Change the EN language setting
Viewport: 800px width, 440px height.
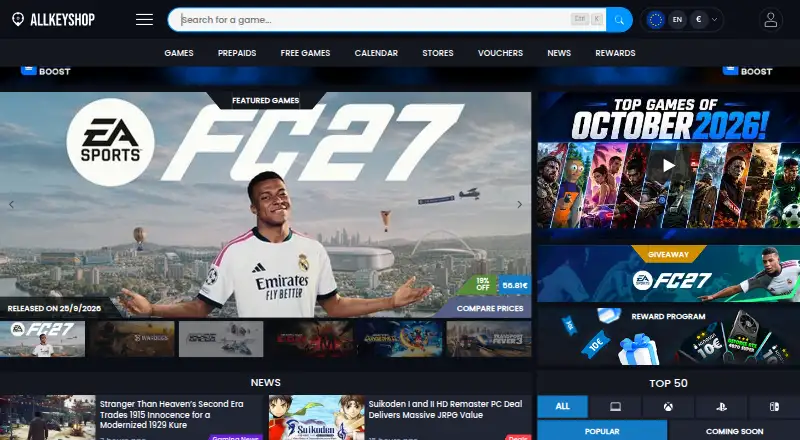[x=677, y=20]
